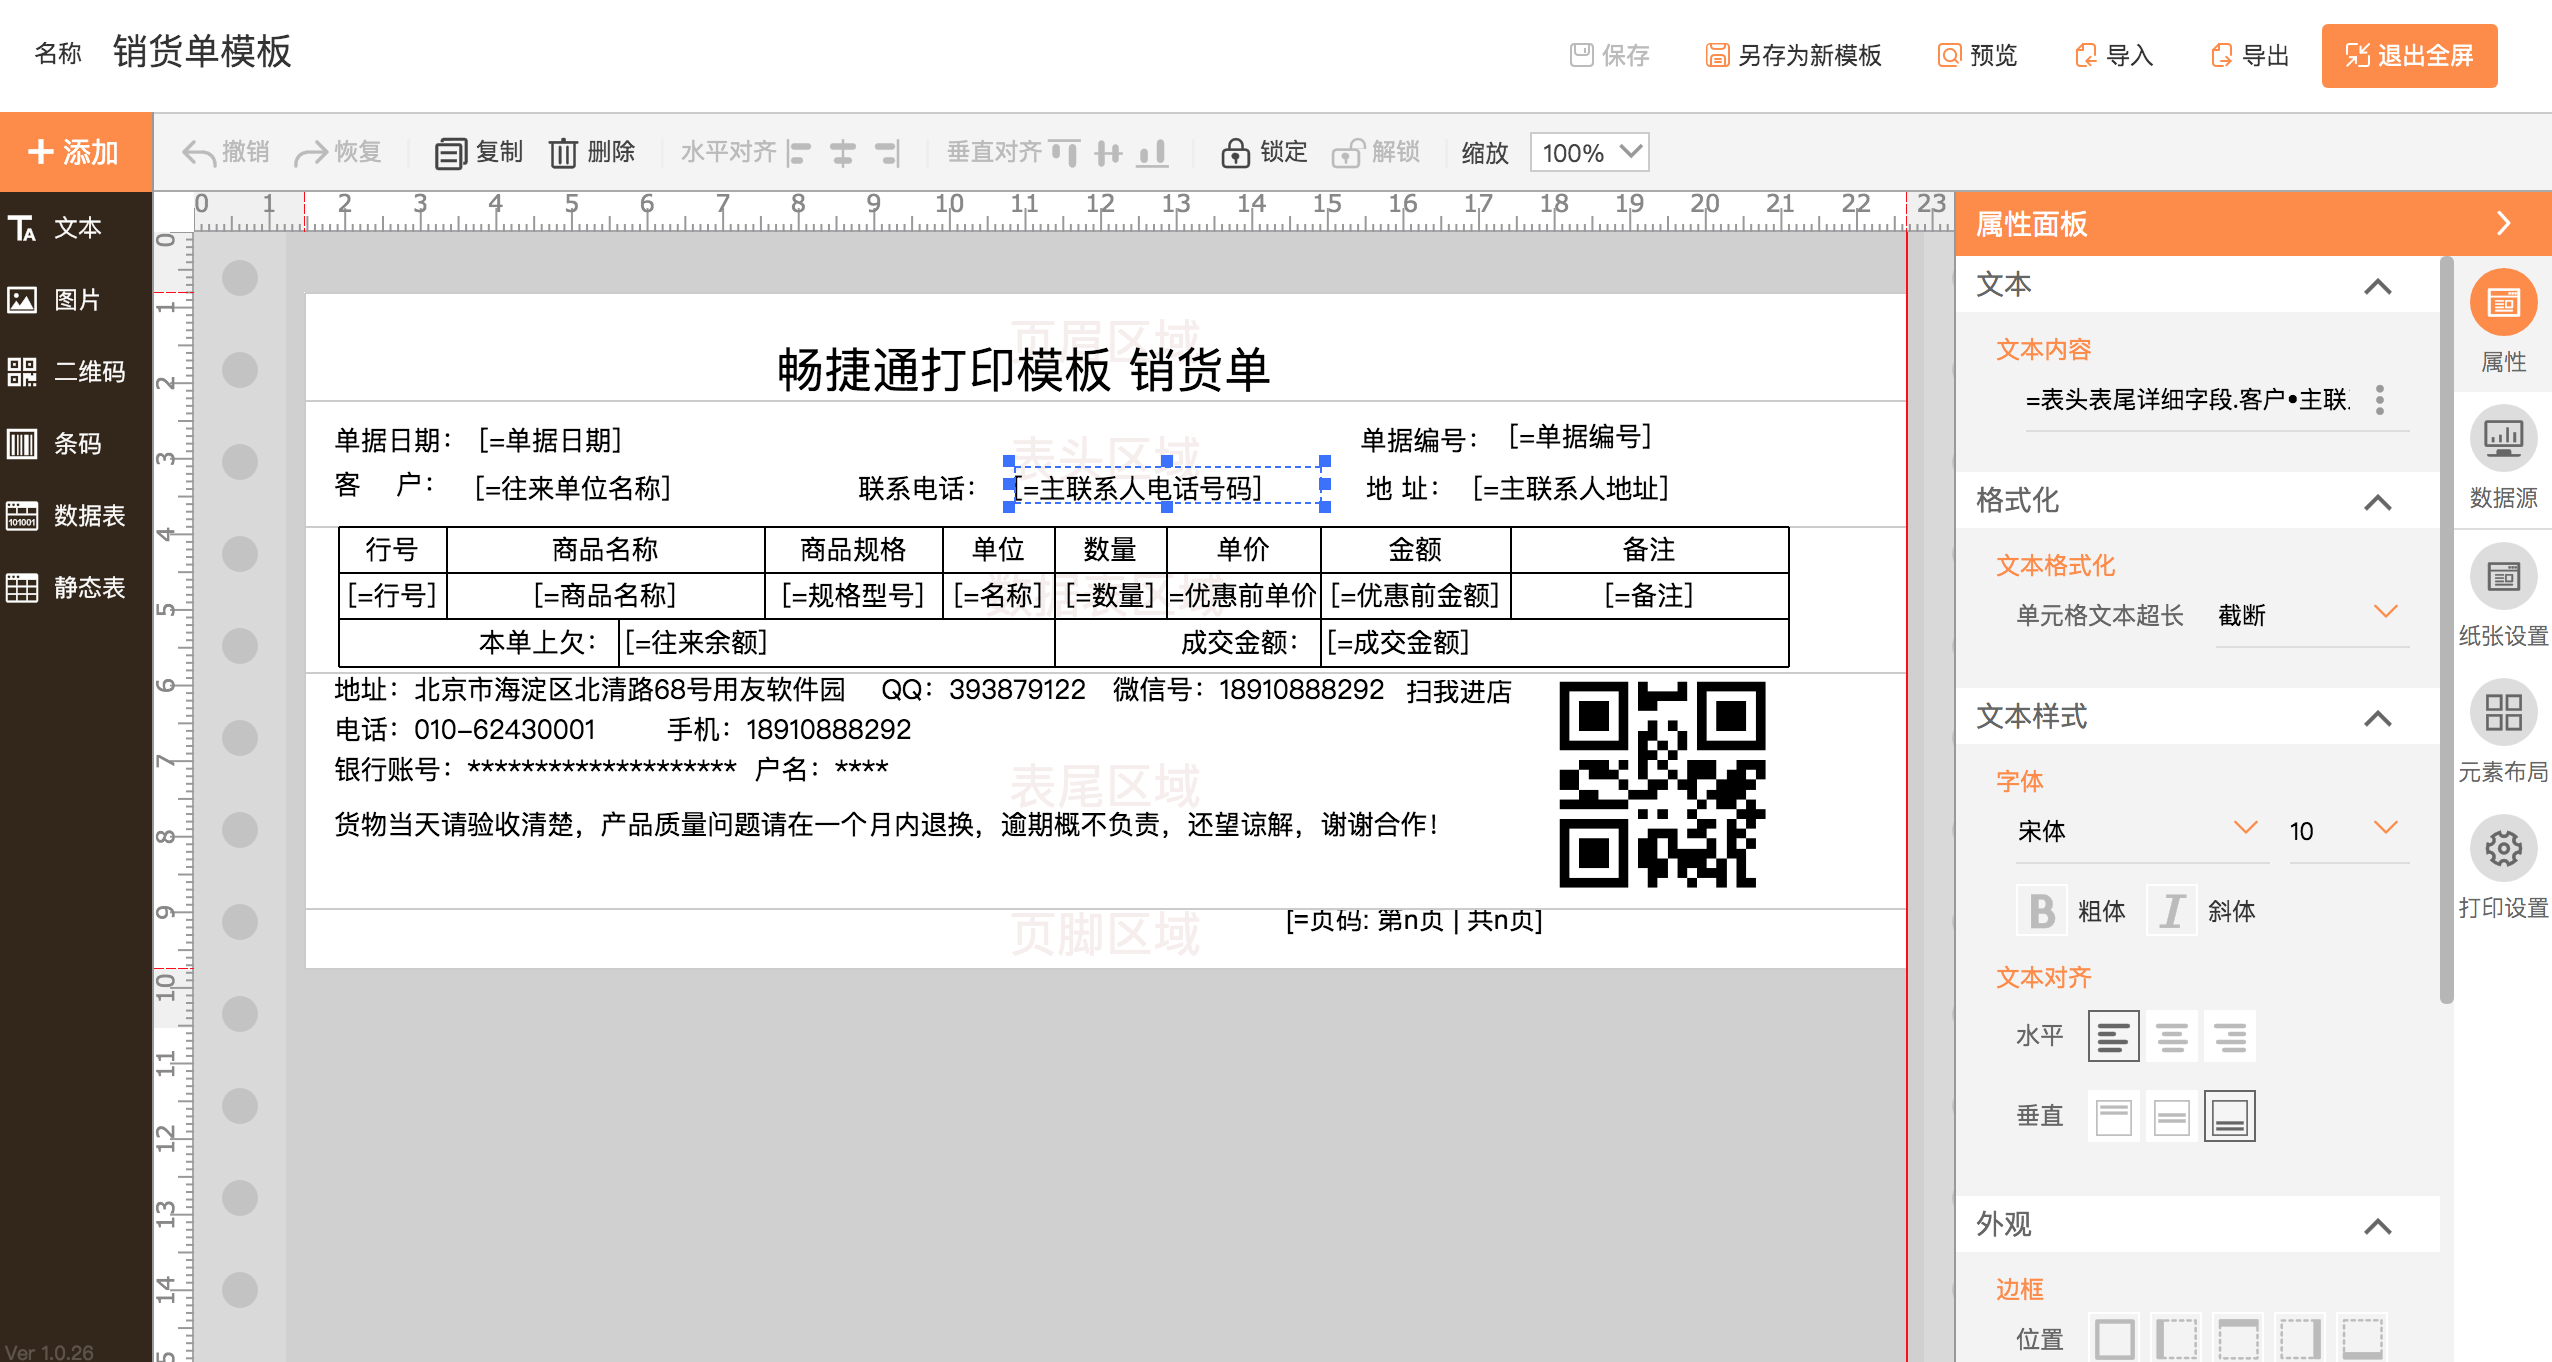Viewport: 2552px width, 1362px height.
Task: Click 另存为新模板 menu item
Action: (1799, 52)
